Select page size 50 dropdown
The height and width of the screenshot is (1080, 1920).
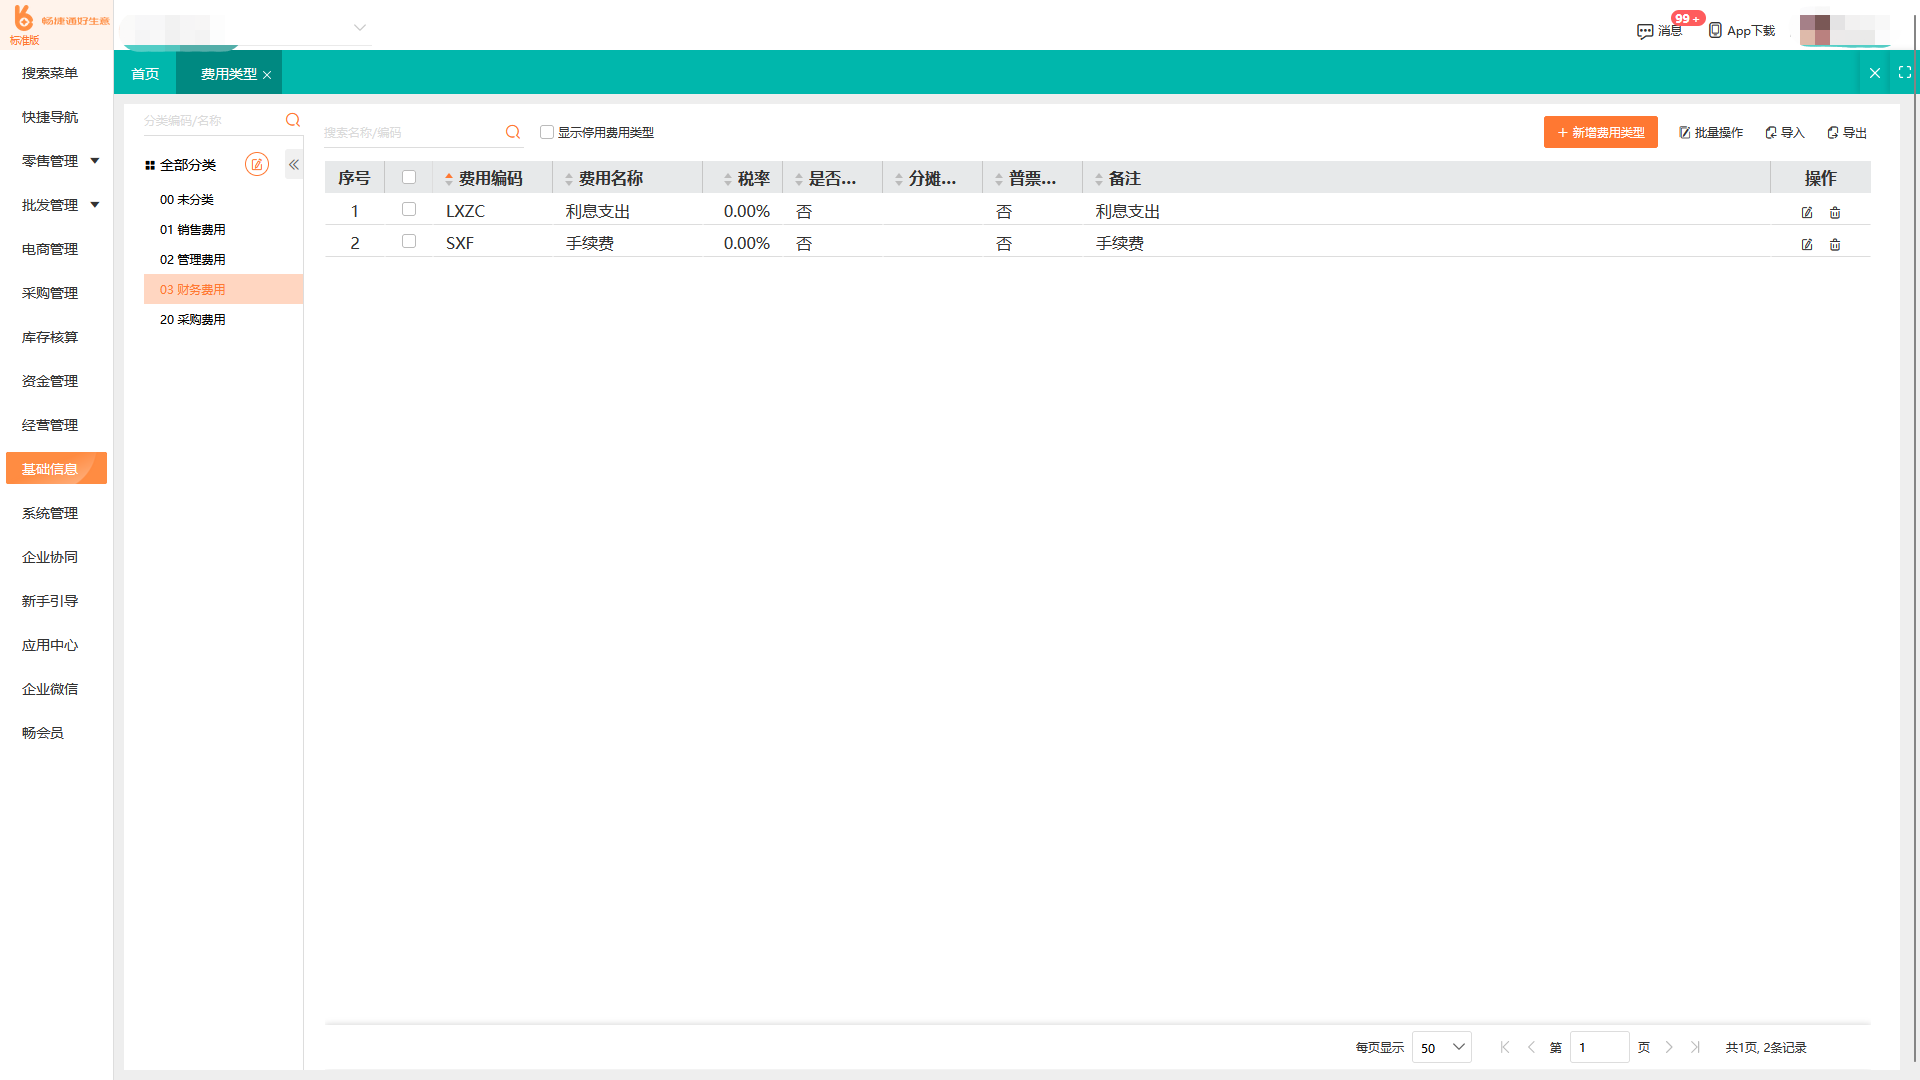coord(1440,1047)
